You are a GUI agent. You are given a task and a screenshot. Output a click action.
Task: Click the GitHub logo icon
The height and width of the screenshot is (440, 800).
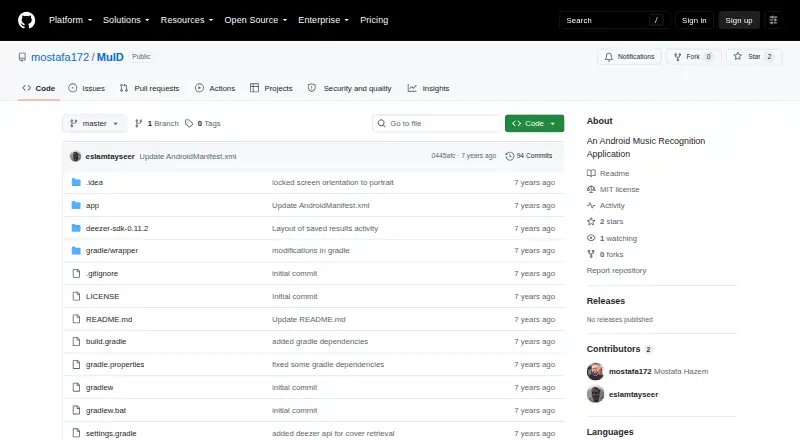click(x=27, y=20)
